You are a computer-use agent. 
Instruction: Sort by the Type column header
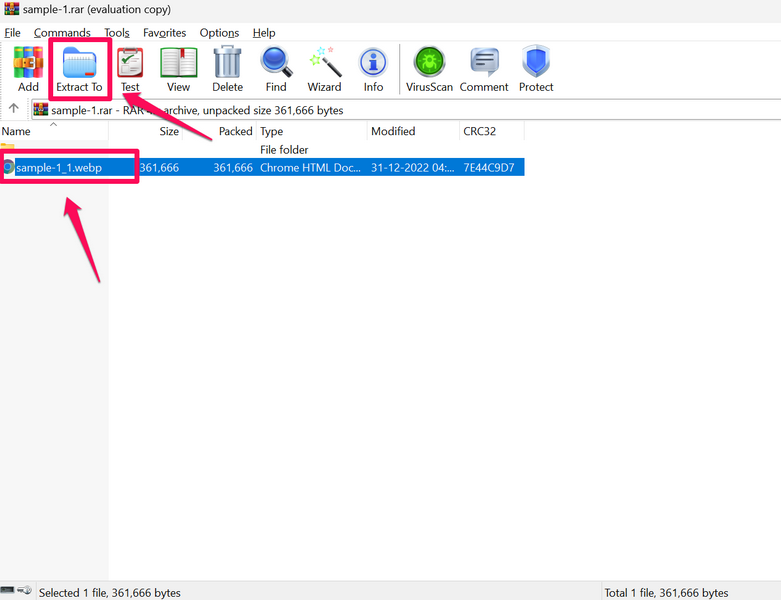tap(312, 131)
